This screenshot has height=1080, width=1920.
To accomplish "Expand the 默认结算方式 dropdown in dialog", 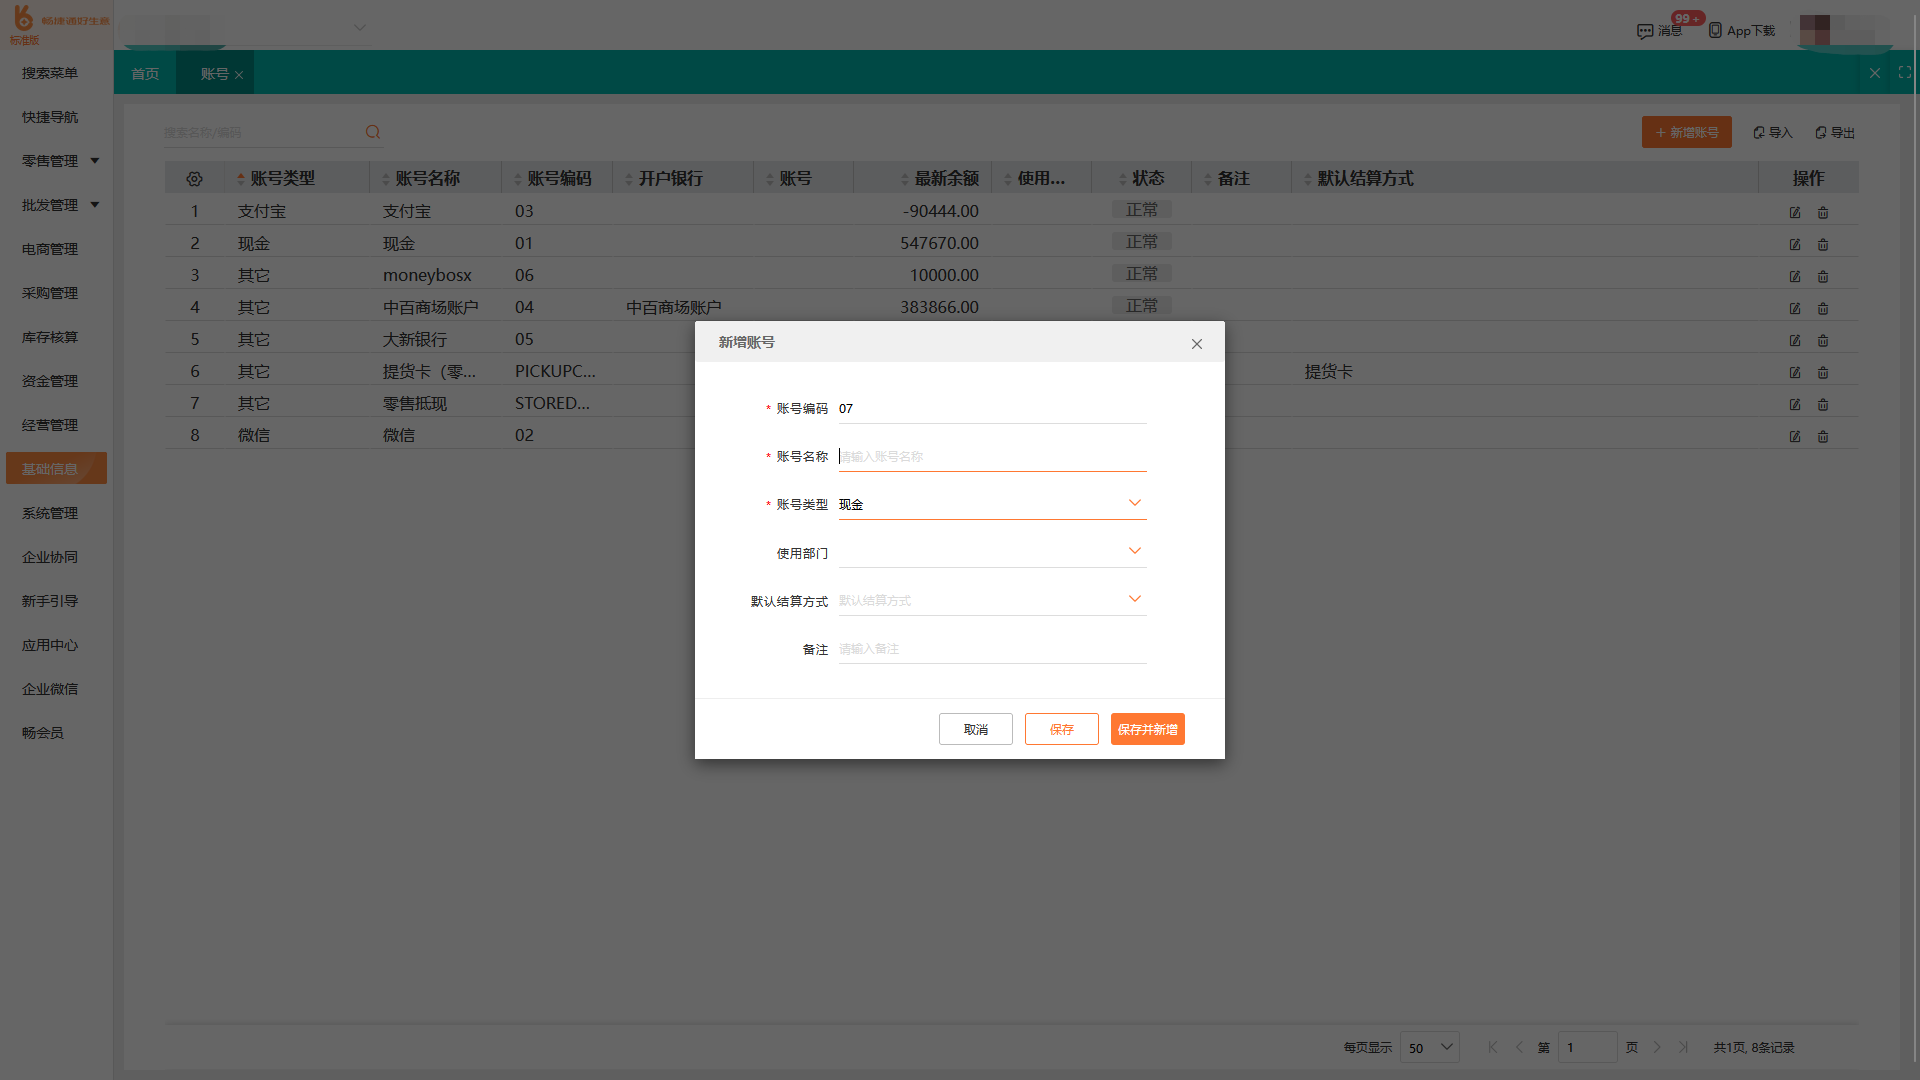I will 1134,600.
